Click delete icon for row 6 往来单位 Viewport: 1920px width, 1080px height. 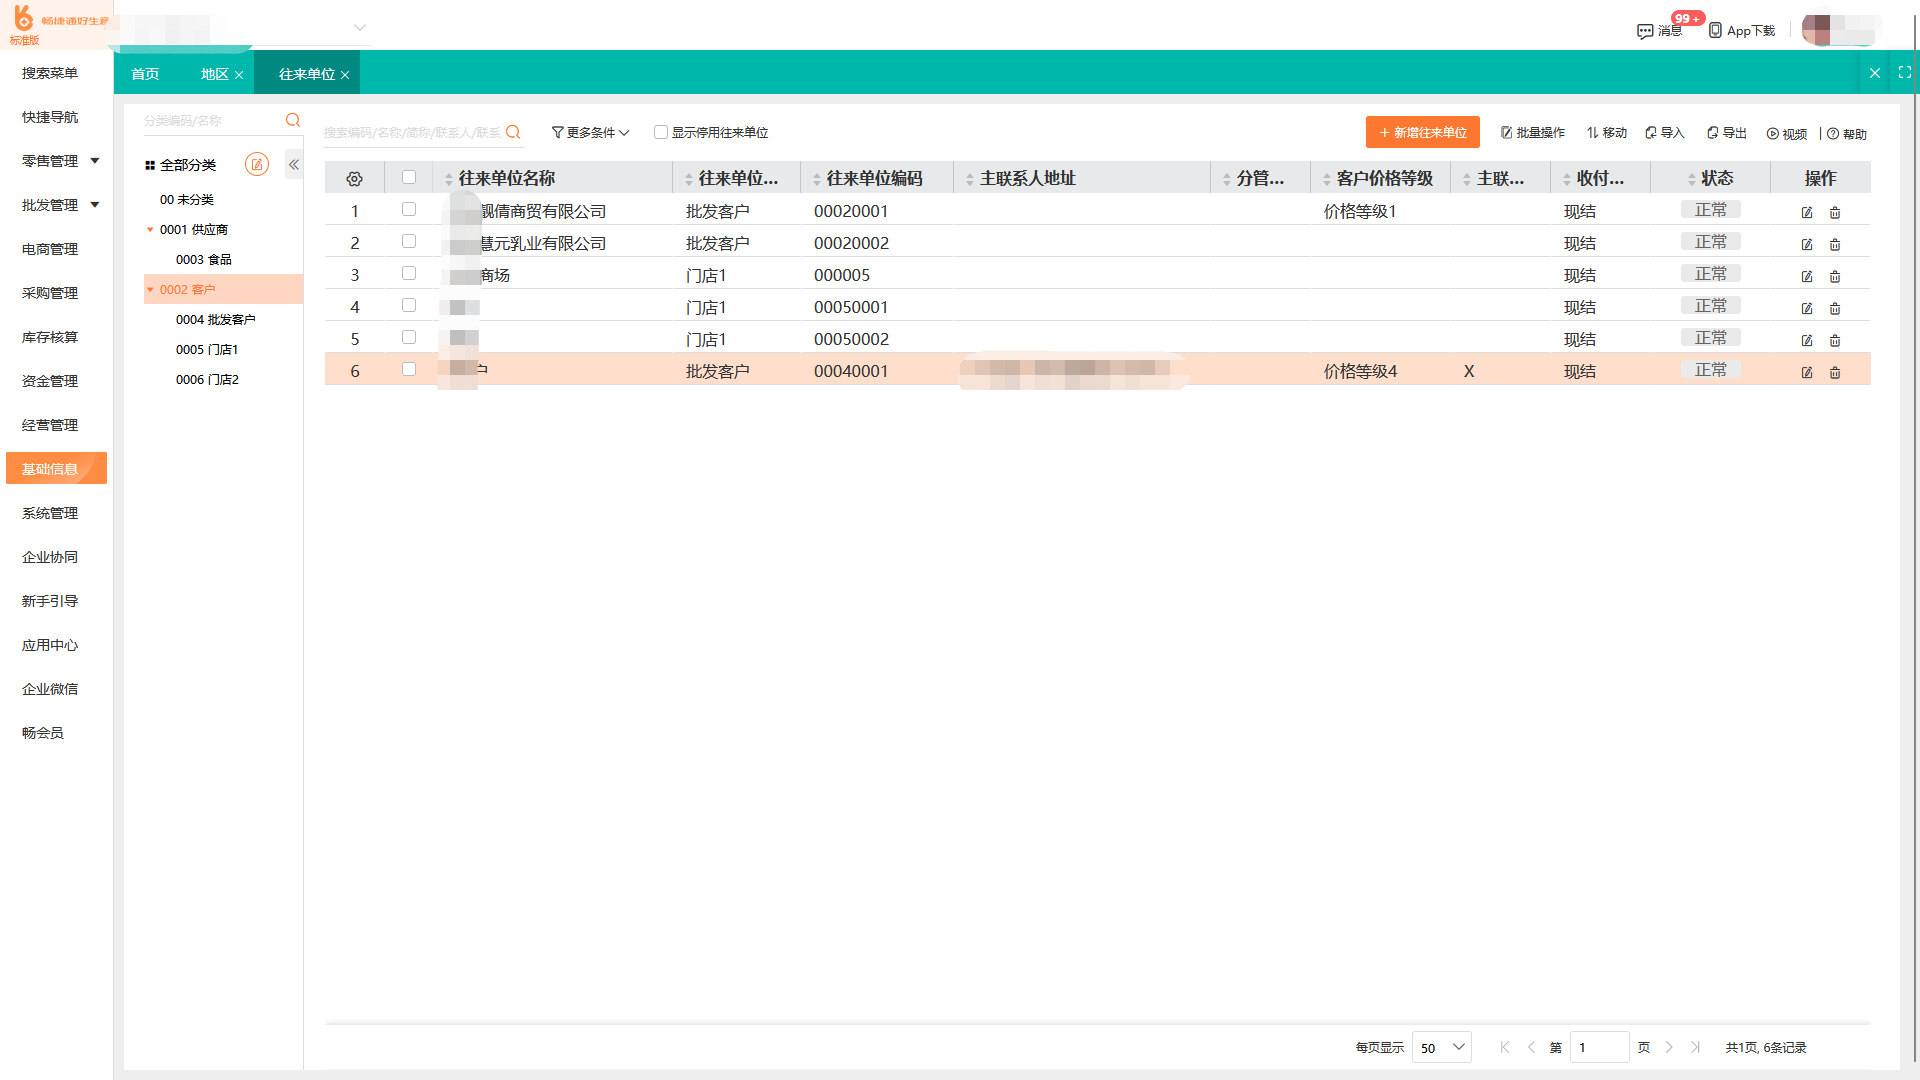(x=1834, y=372)
